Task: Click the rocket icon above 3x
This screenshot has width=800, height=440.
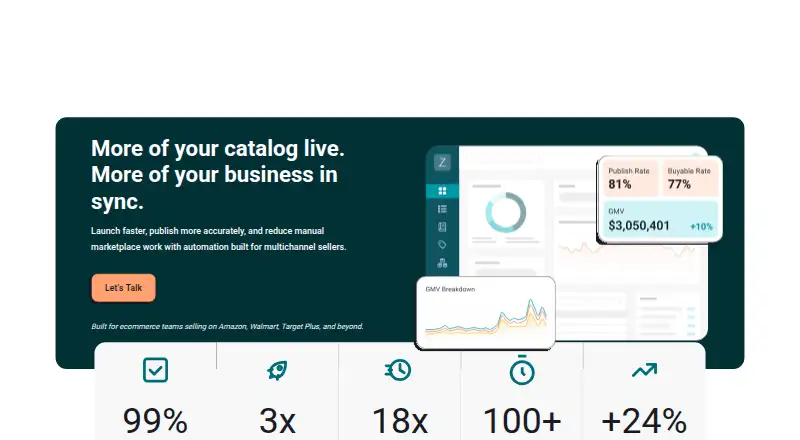Action: point(277,370)
